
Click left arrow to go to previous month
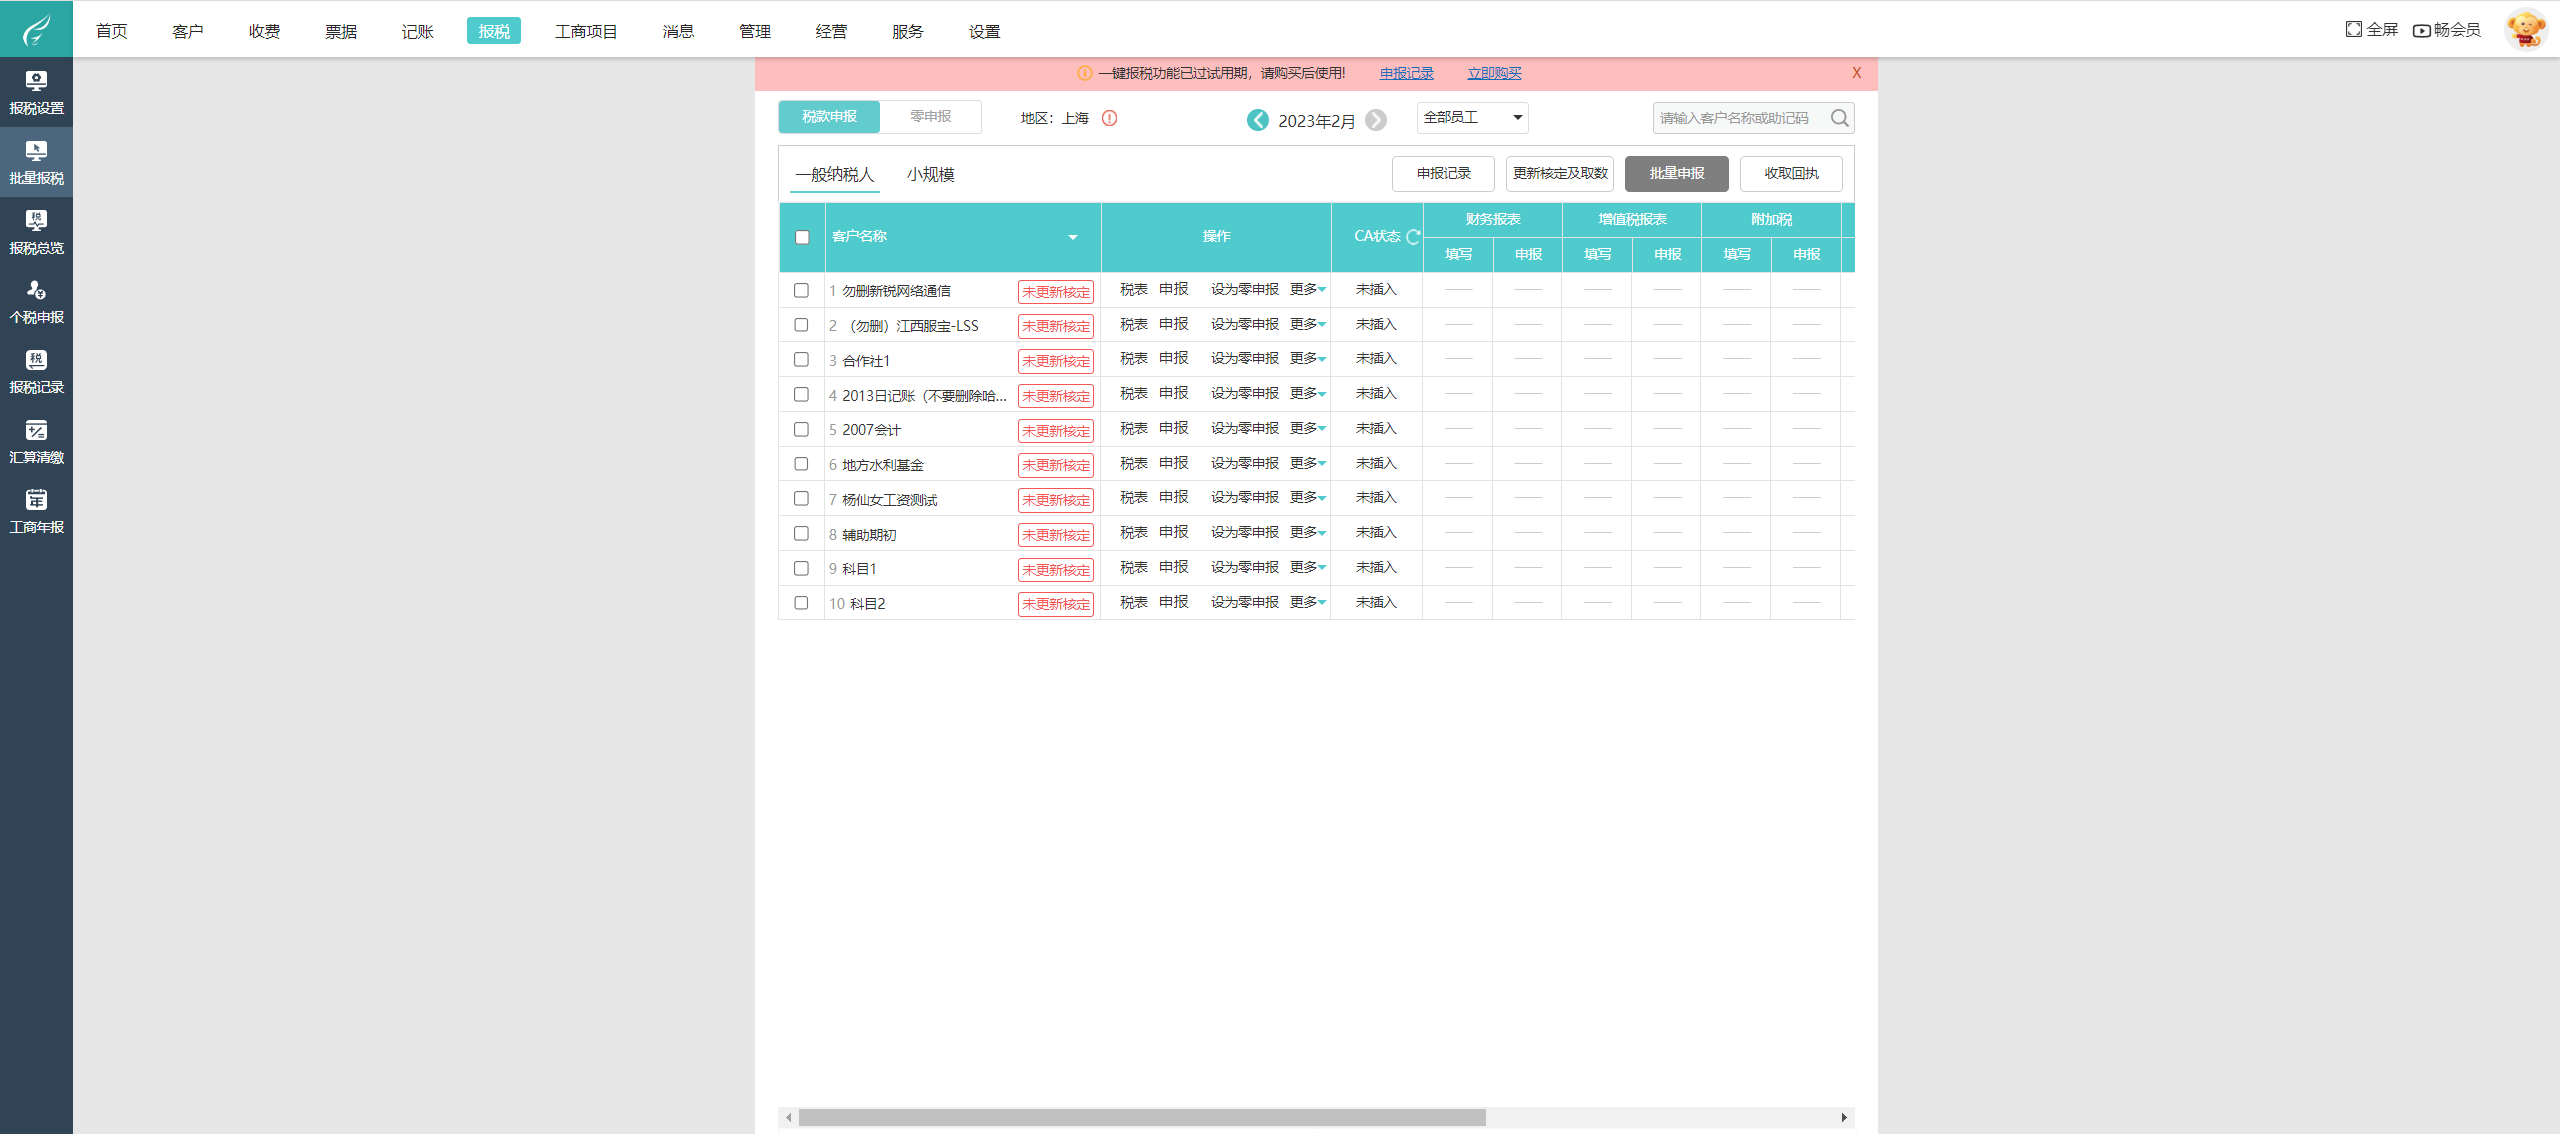(x=1256, y=117)
